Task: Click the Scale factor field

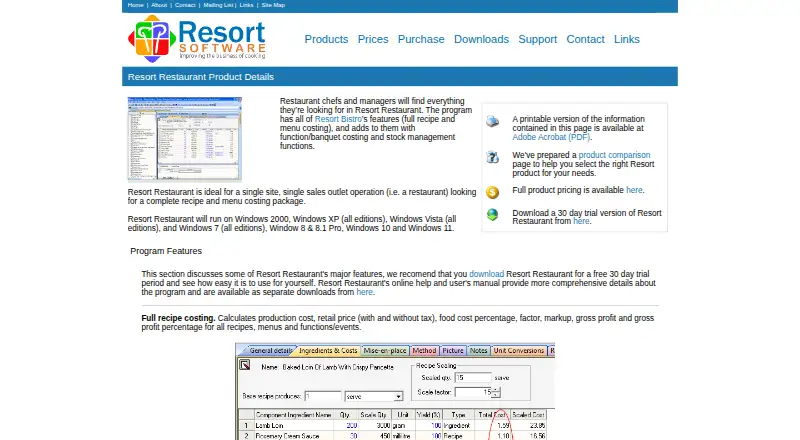Action: pyautogui.click(x=473, y=392)
